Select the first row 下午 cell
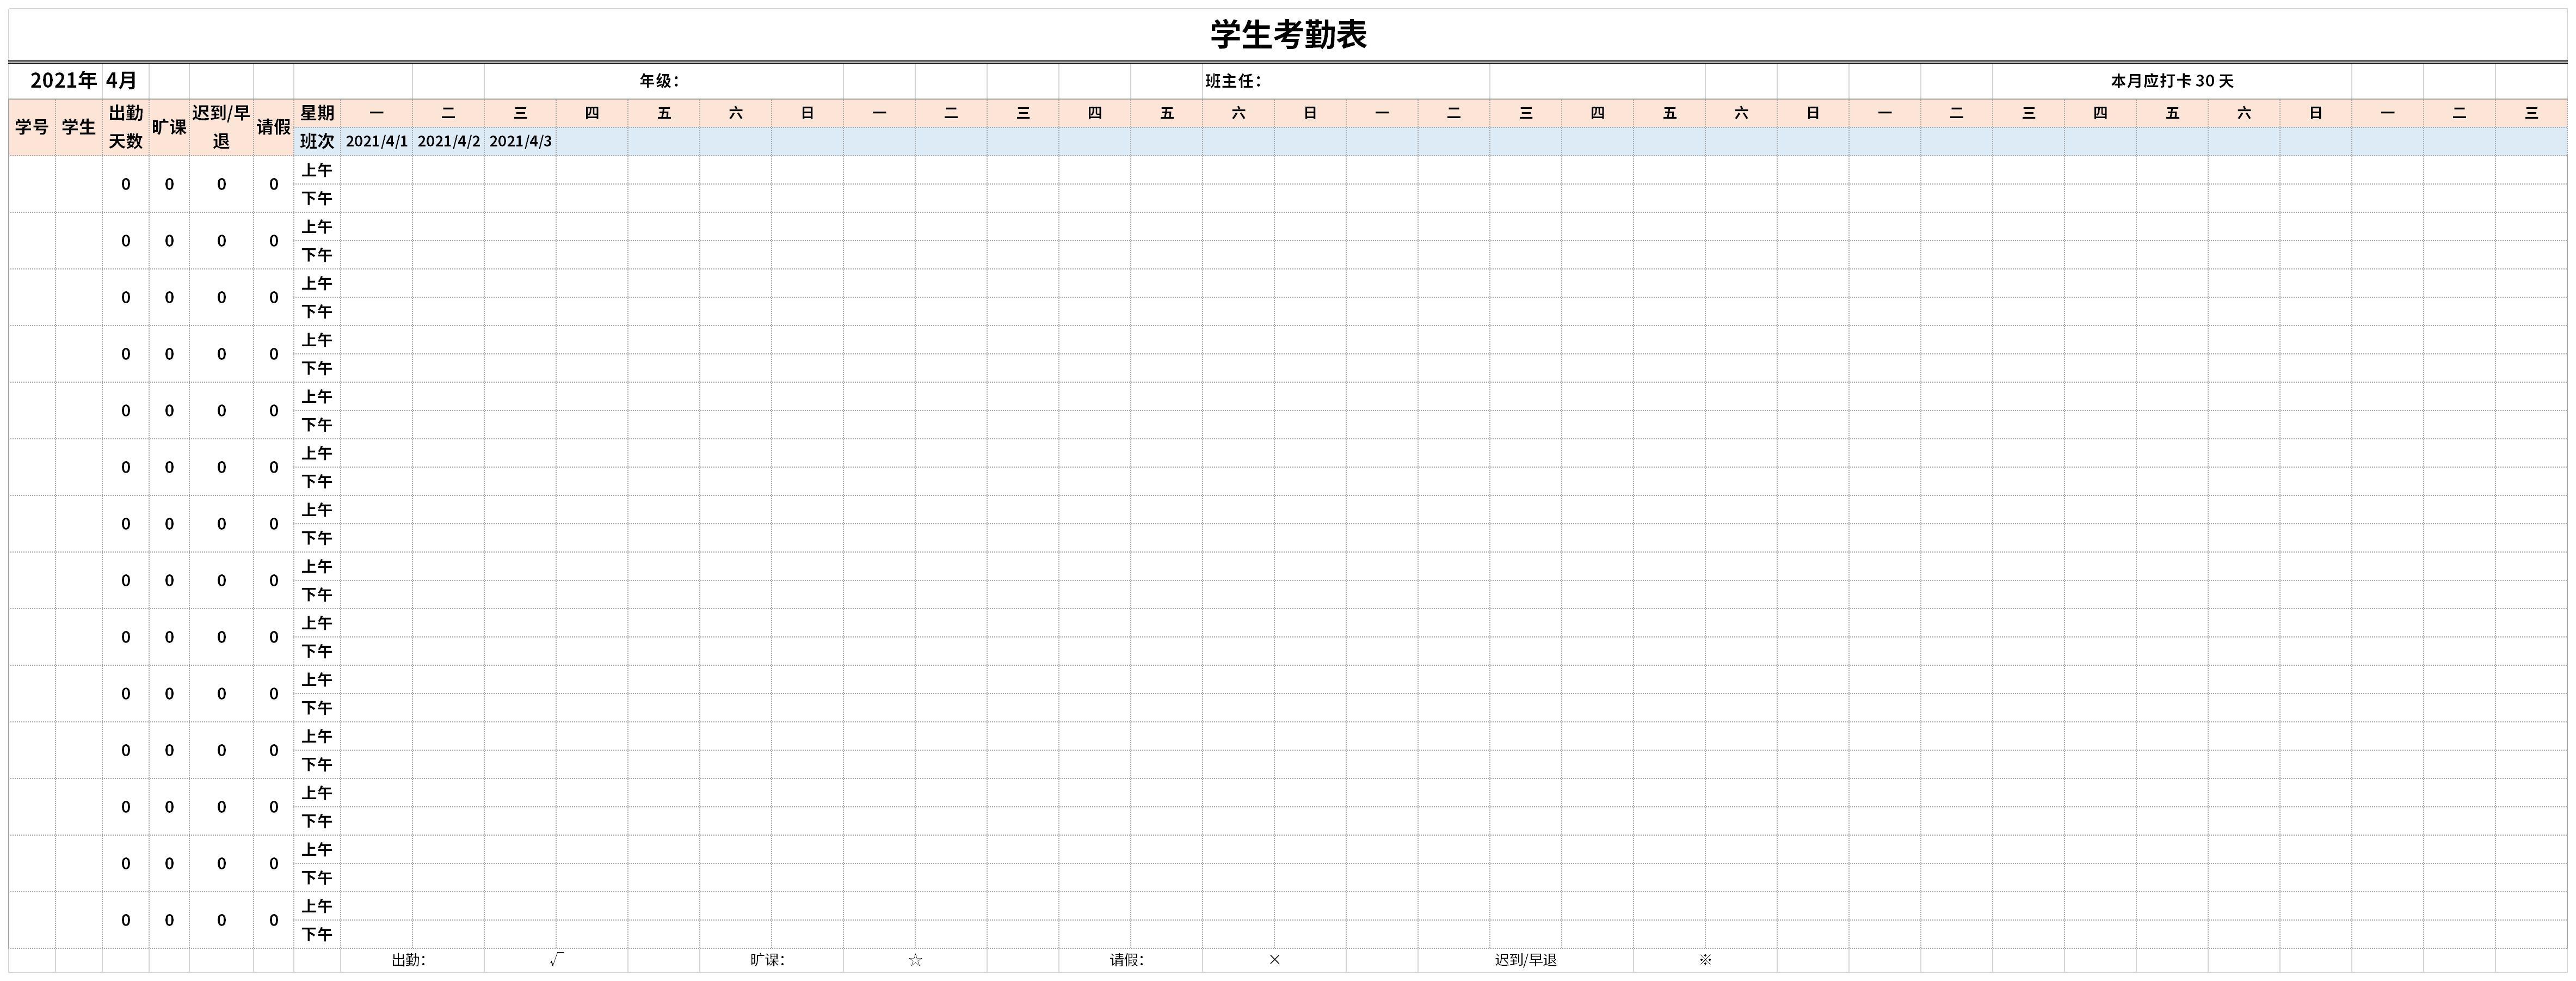The width and height of the screenshot is (2576, 981). point(318,198)
